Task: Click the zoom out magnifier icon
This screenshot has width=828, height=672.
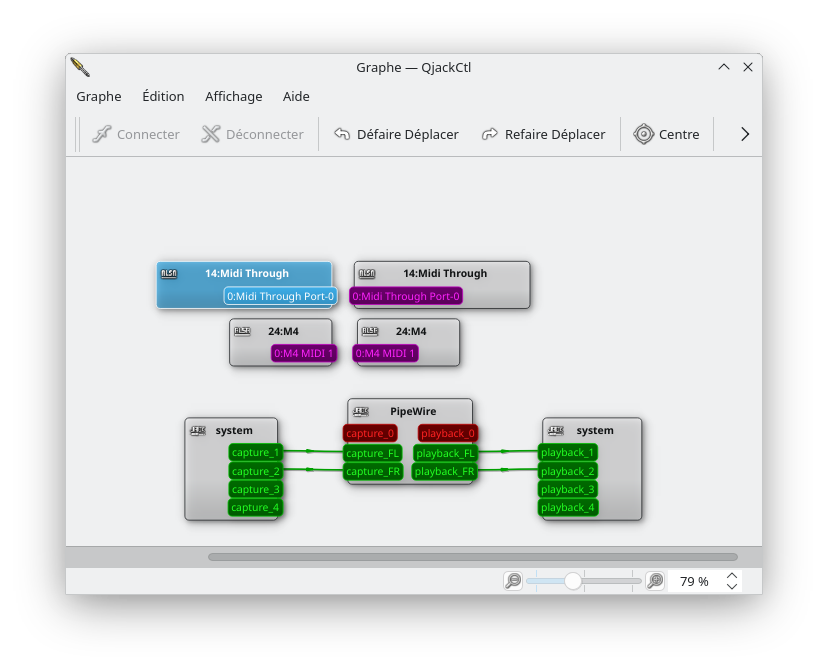Action: click(x=513, y=581)
